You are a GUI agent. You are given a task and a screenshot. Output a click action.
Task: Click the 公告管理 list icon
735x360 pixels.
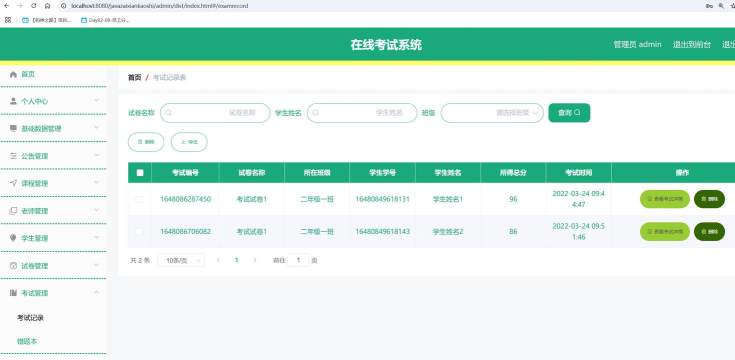tap(13, 156)
